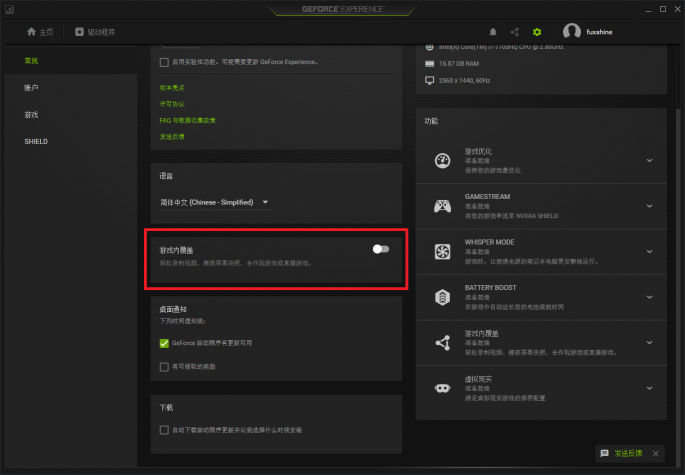Image resolution: width=685 pixels, height=475 pixels.
Task: Click the green settings gear icon
Action: (537, 32)
